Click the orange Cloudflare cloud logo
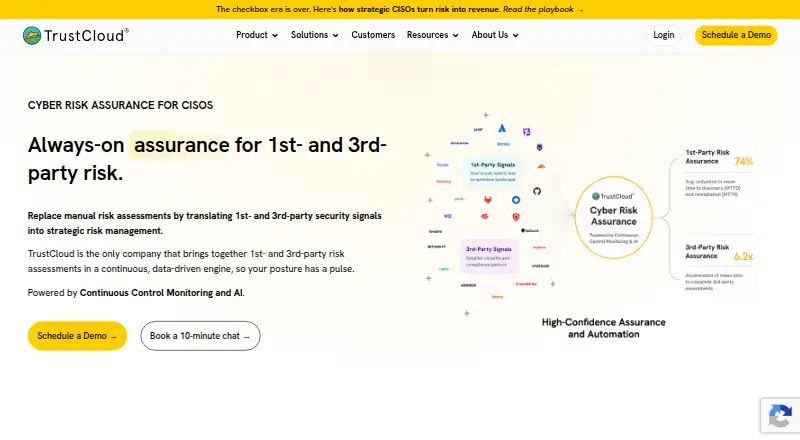800x440 pixels. [x=541, y=166]
